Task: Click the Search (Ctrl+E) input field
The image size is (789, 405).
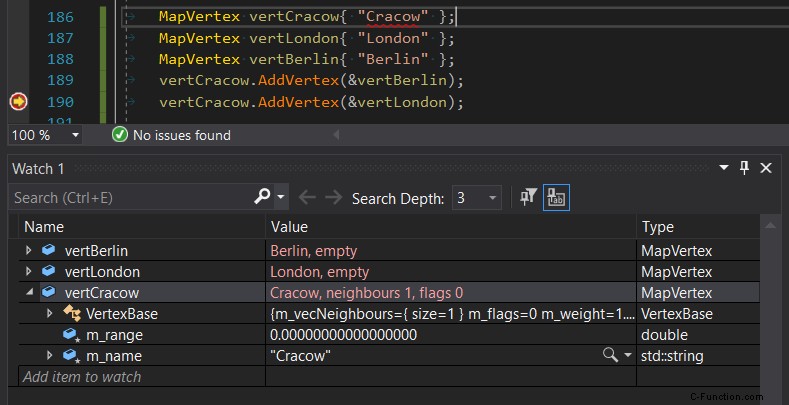Action: coord(130,198)
